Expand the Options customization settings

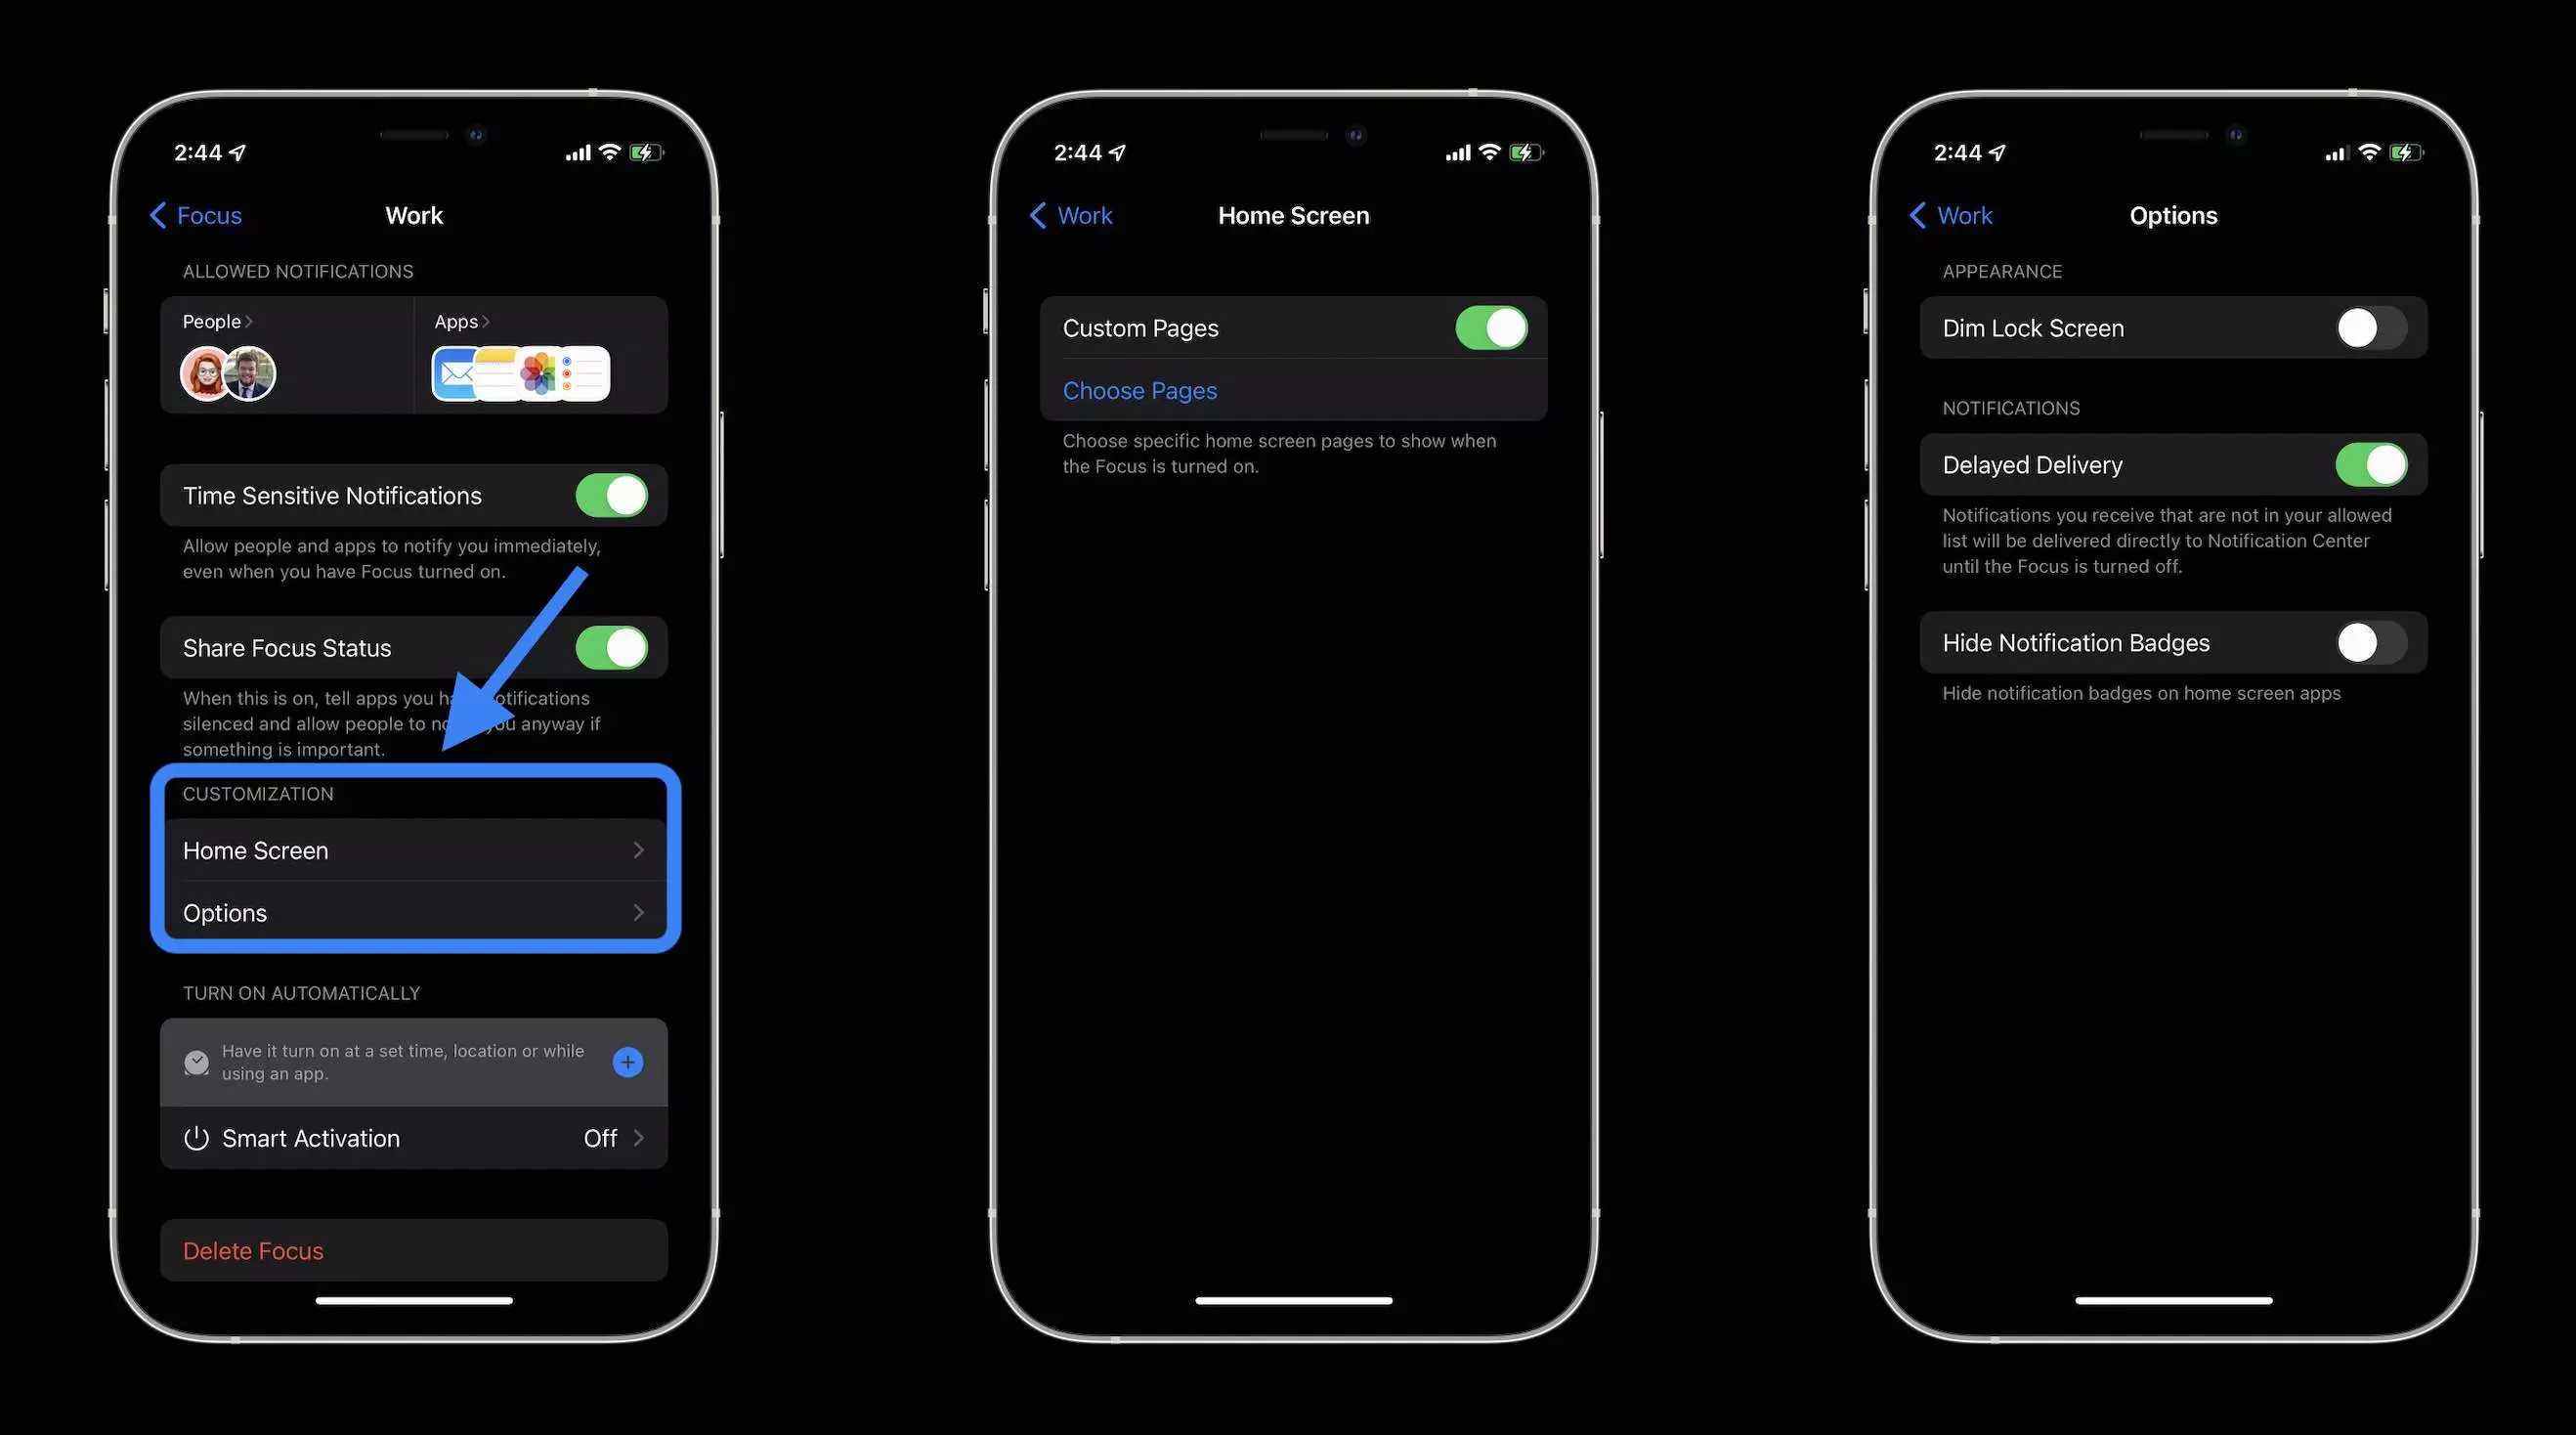[x=409, y=912]
